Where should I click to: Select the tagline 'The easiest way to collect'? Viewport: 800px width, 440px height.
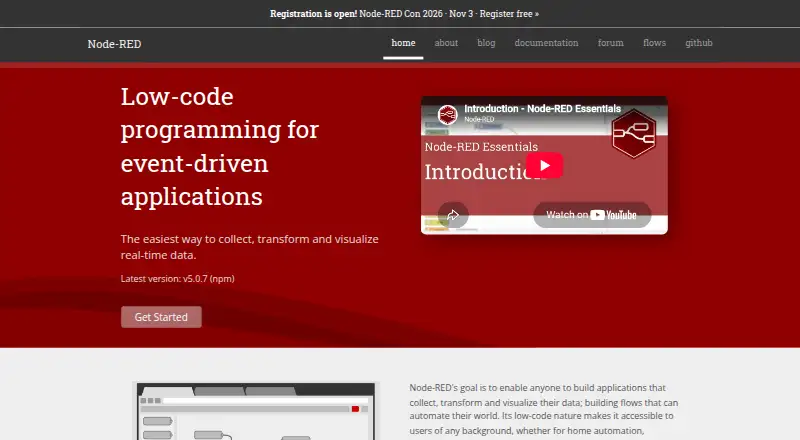pos(249,247)
